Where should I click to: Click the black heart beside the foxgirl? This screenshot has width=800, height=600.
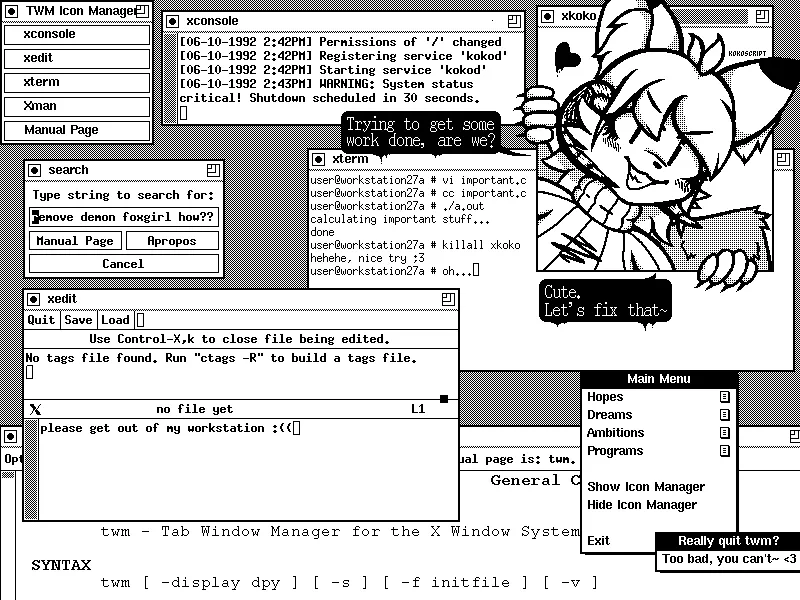(566, 54)
